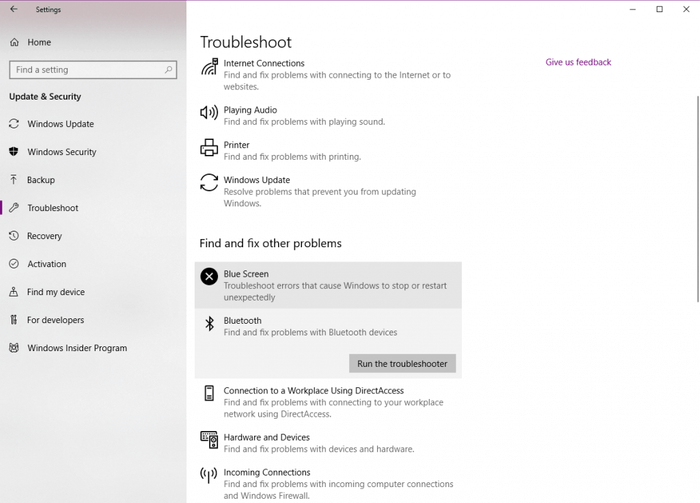The width and height of the screenshot is (700, 503).
Task: Click the Hardware and Devices icon
Action: tap(209, 440)
